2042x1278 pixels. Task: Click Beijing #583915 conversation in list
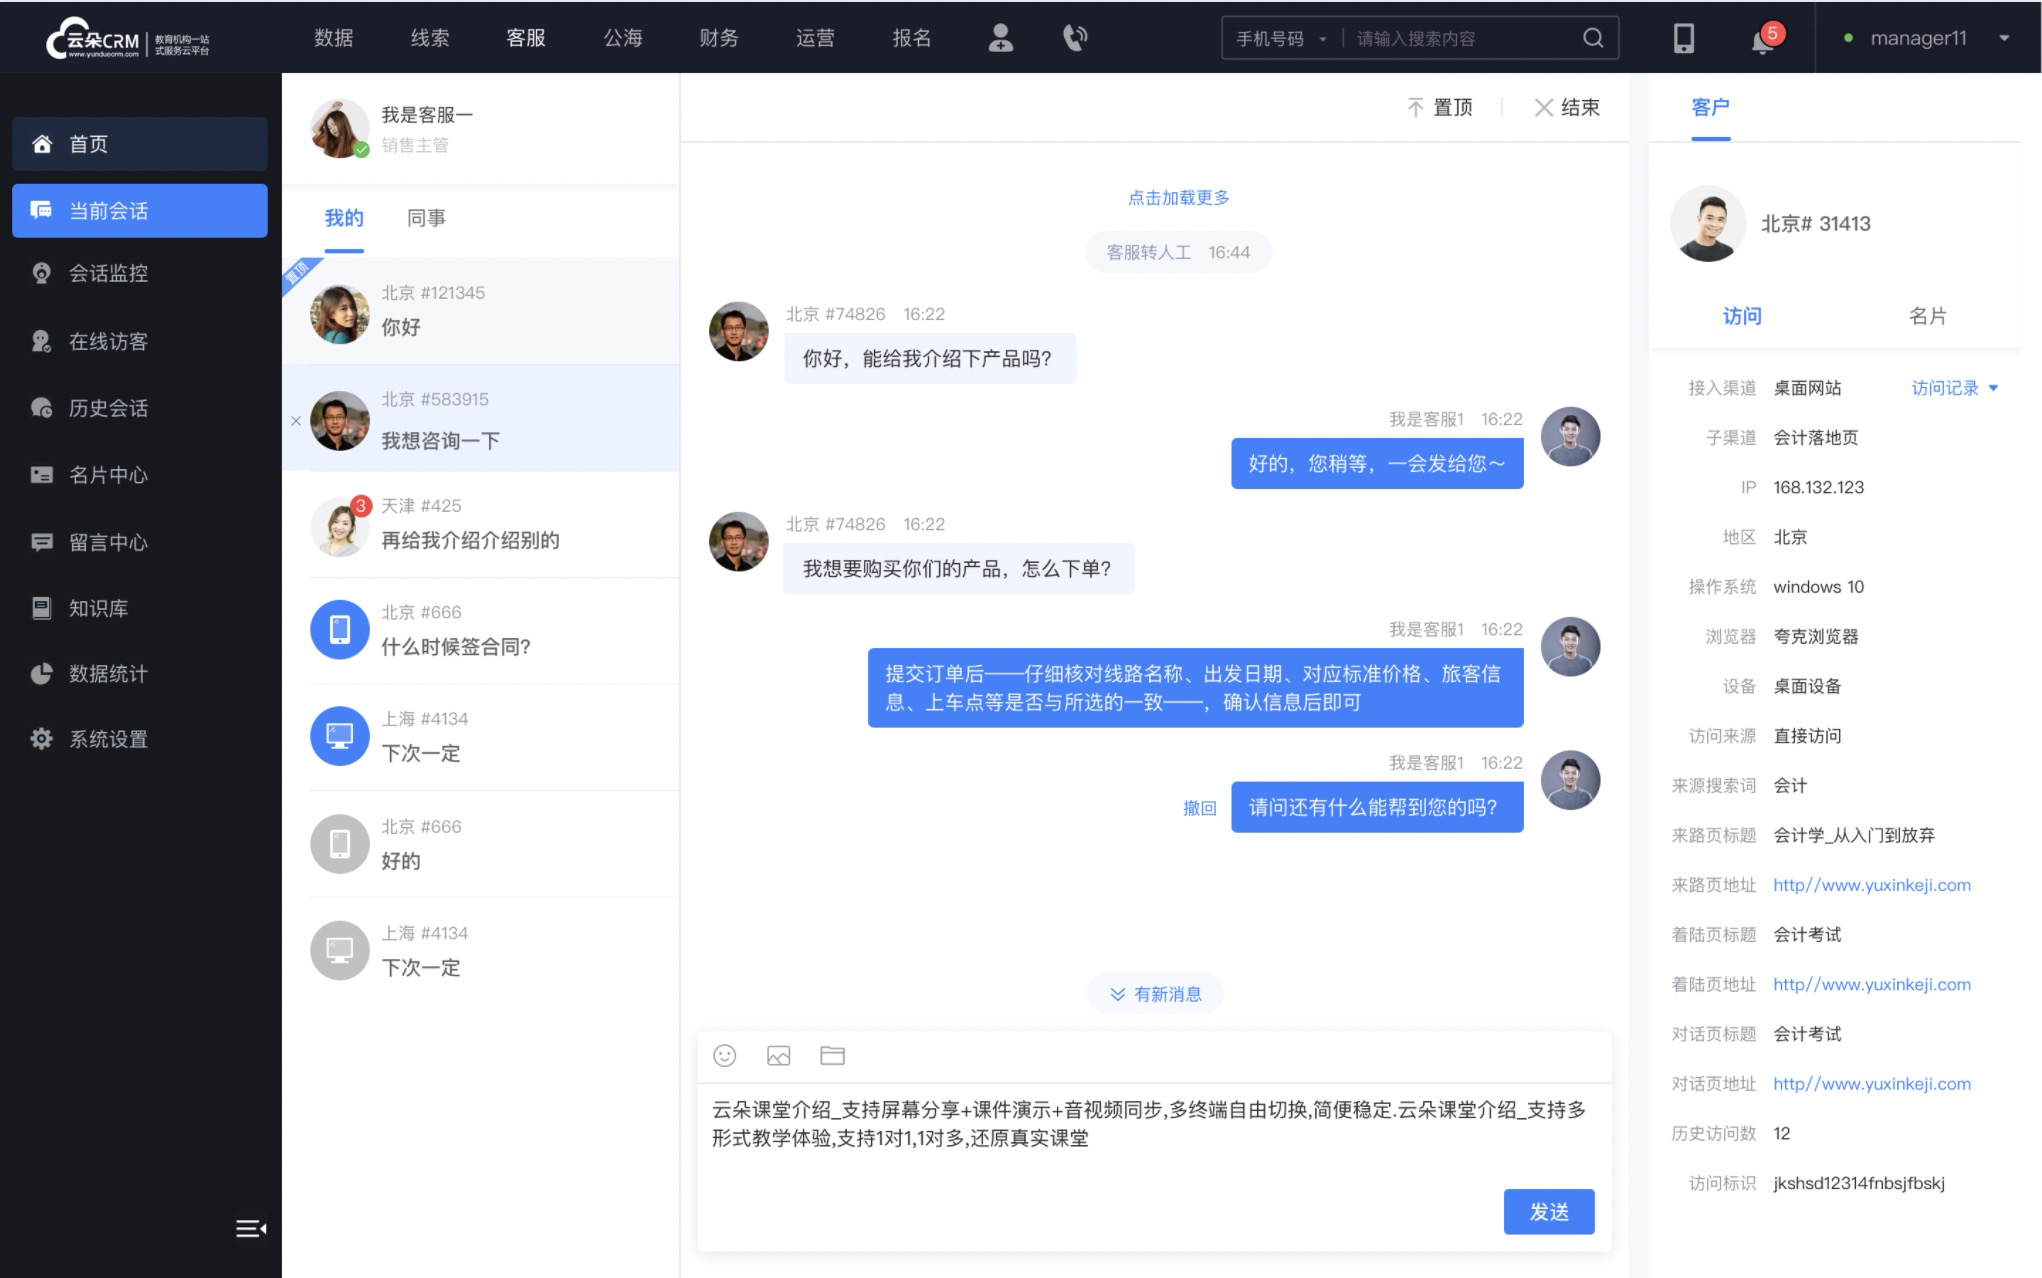coord(480,420)
